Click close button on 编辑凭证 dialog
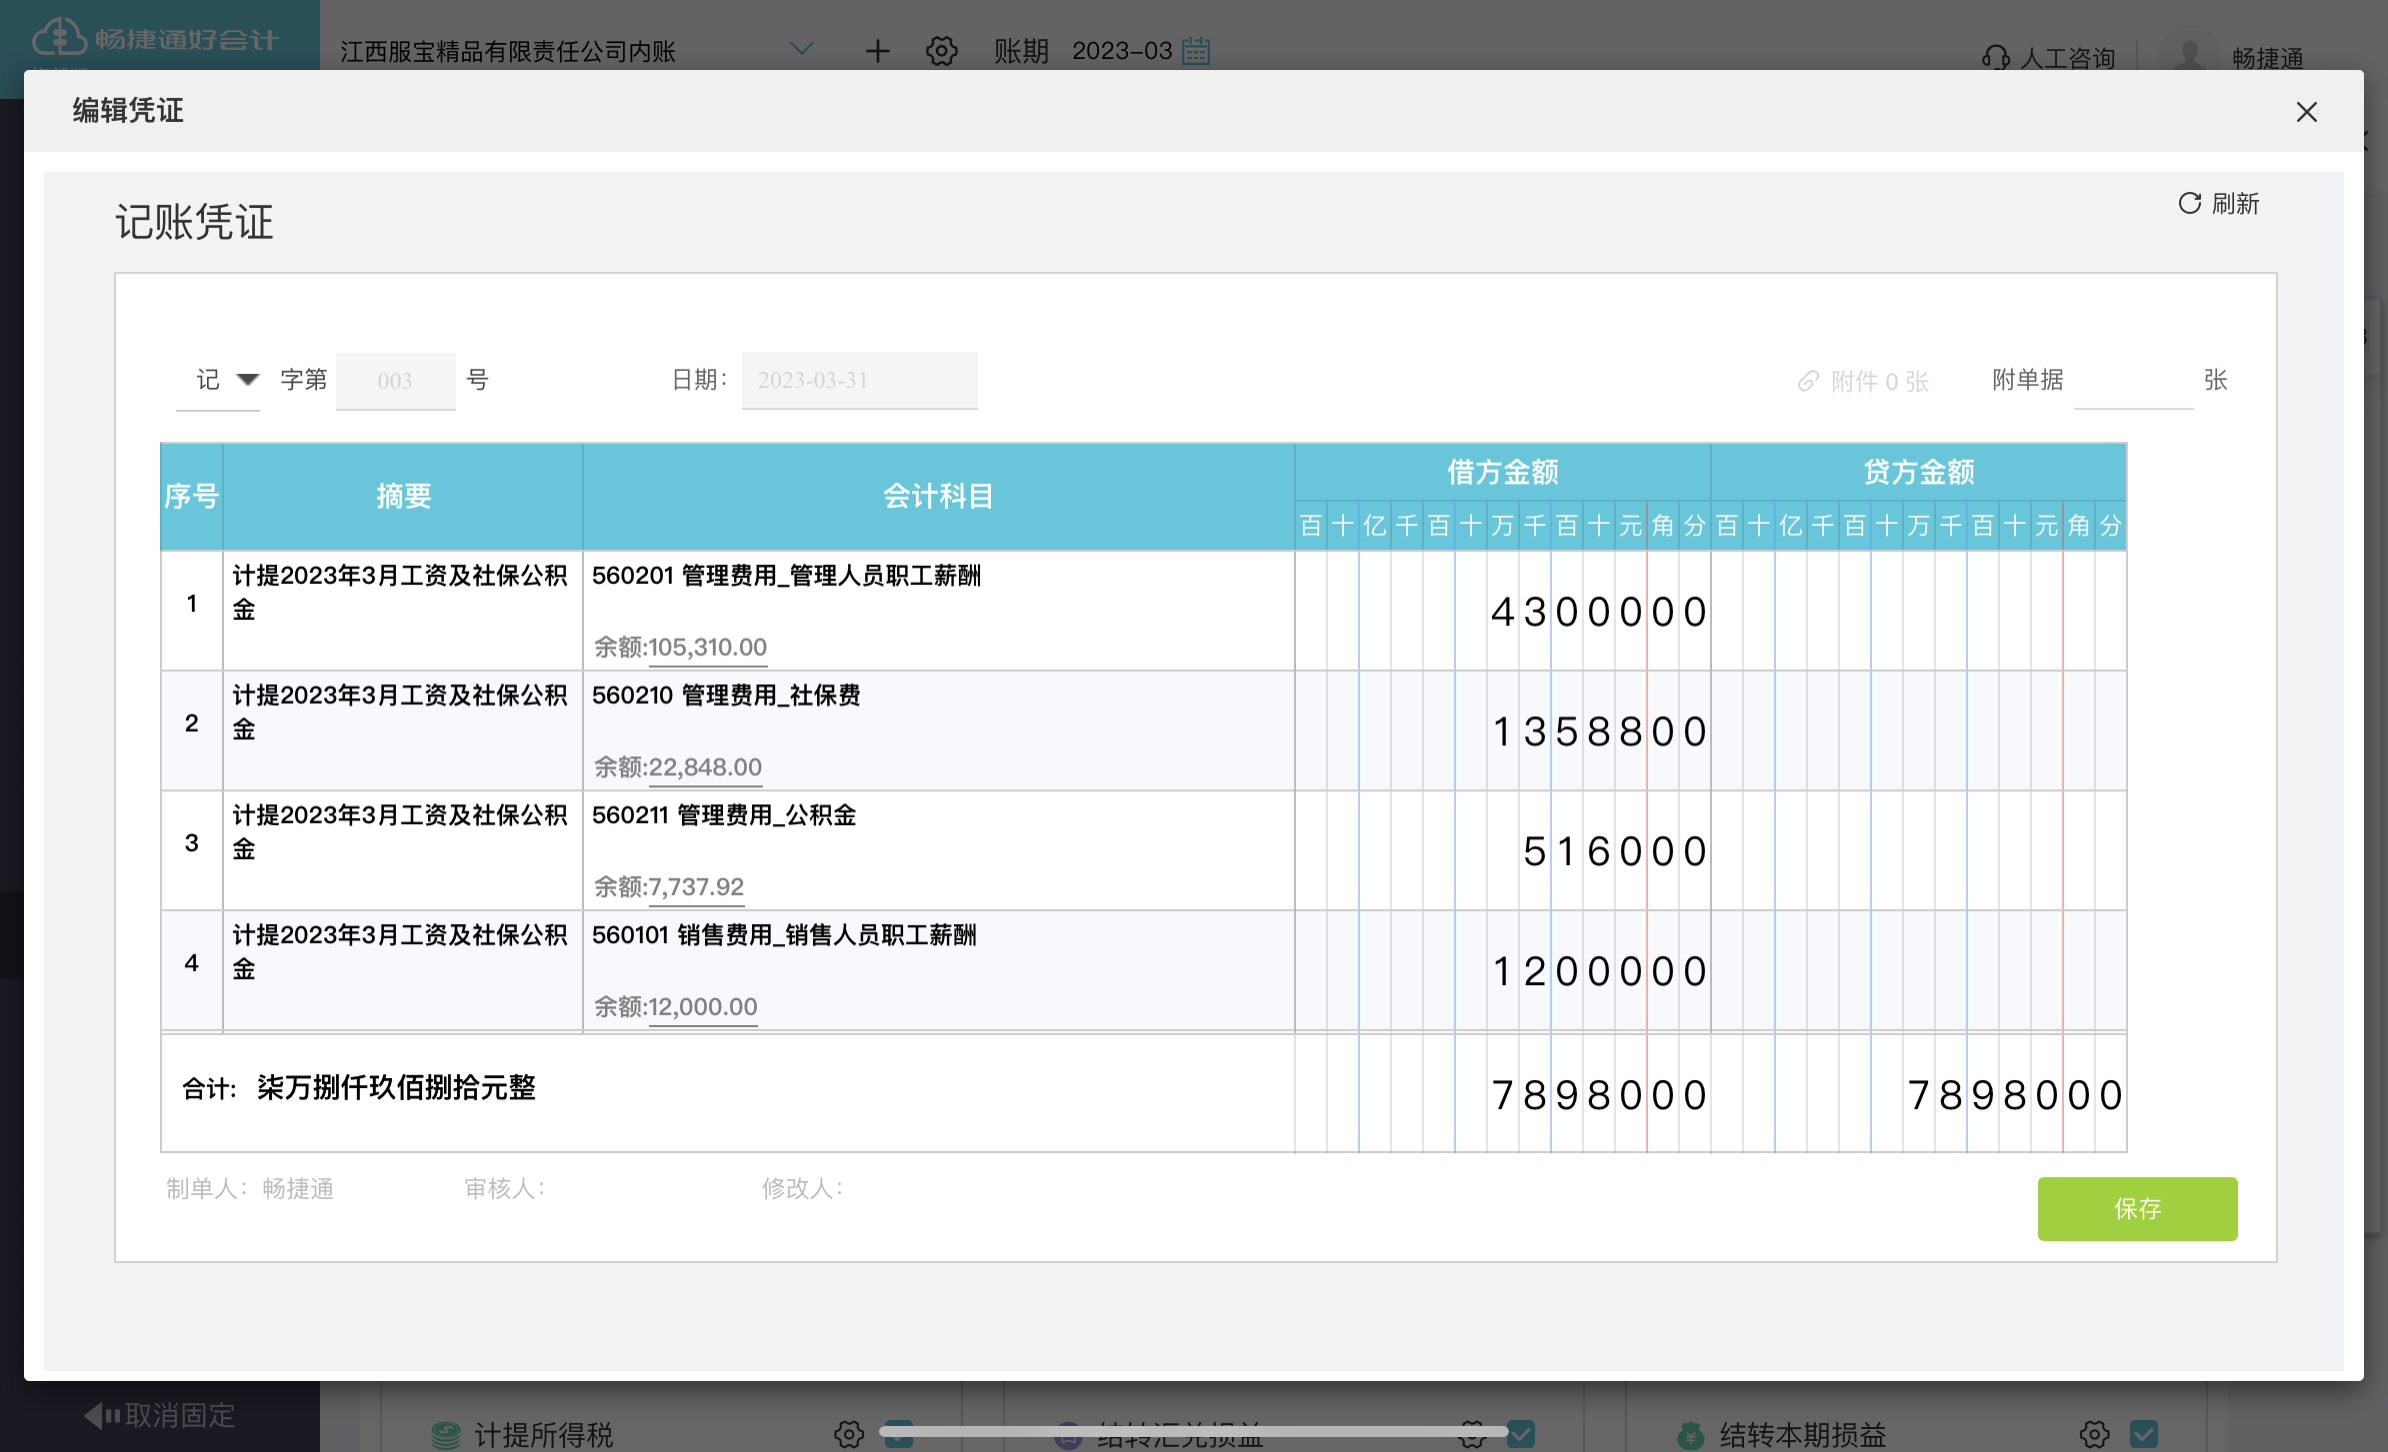The image size is (2388, 1452). click(2306, 111)
